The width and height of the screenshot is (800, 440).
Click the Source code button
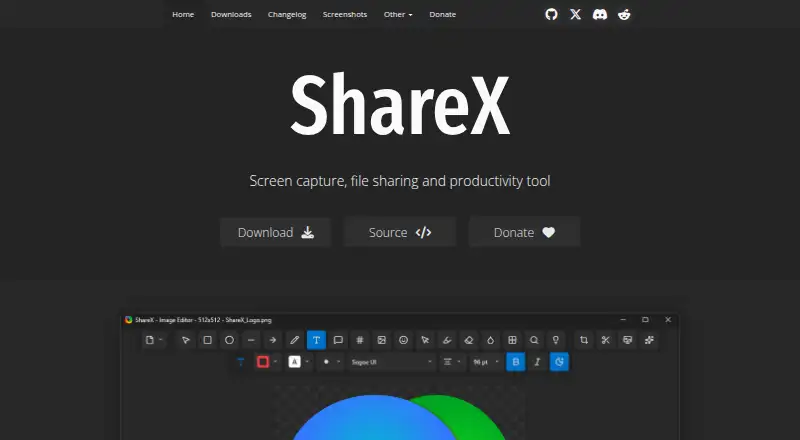point(400,232)
